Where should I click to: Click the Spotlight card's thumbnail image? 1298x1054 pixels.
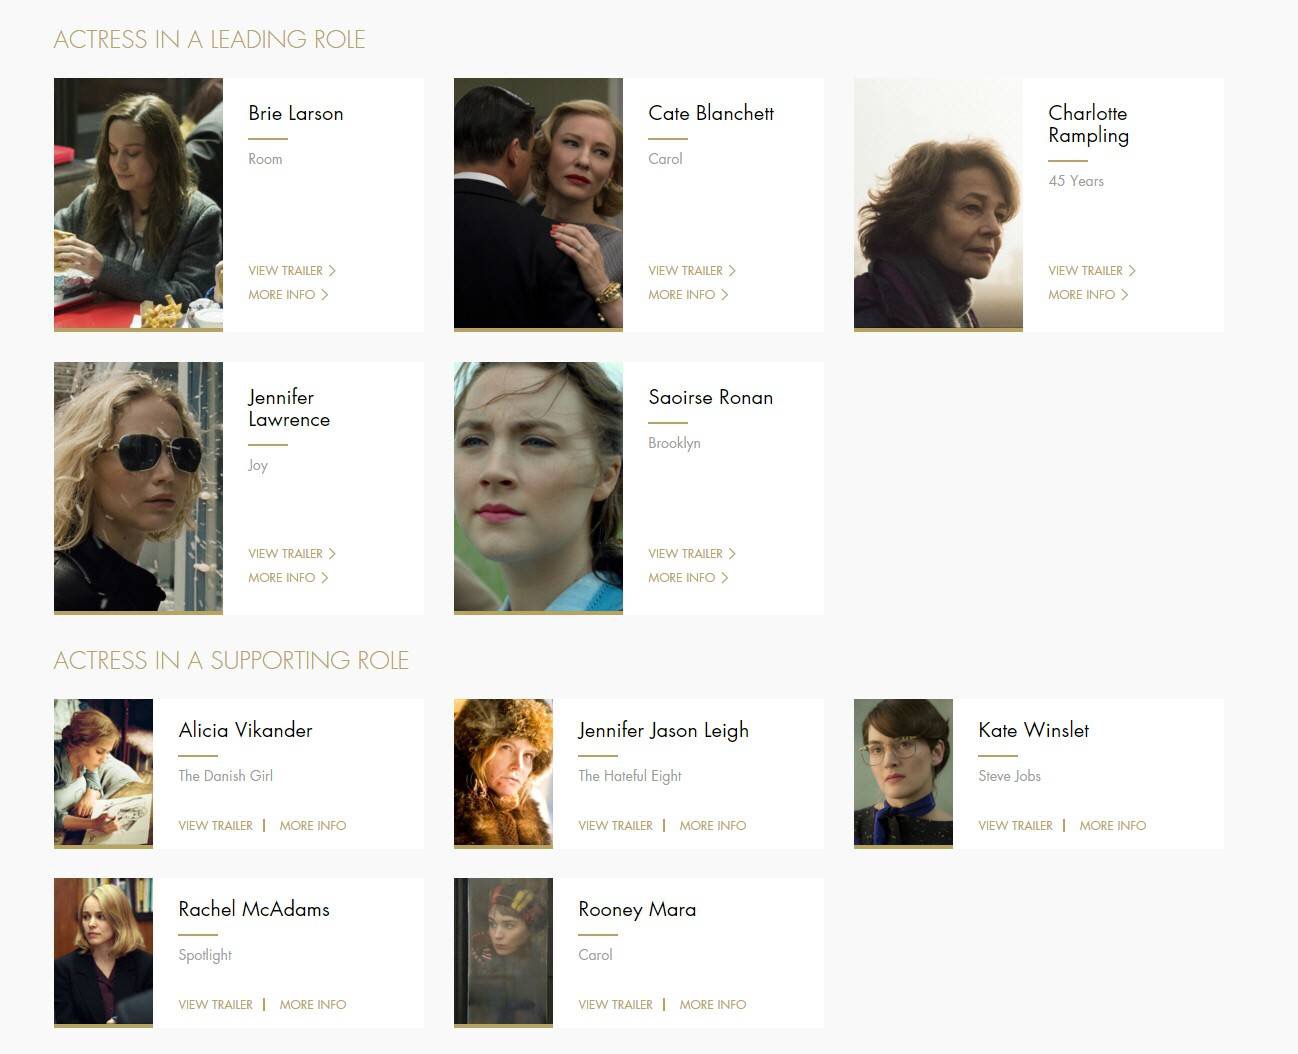click(103, 951)
